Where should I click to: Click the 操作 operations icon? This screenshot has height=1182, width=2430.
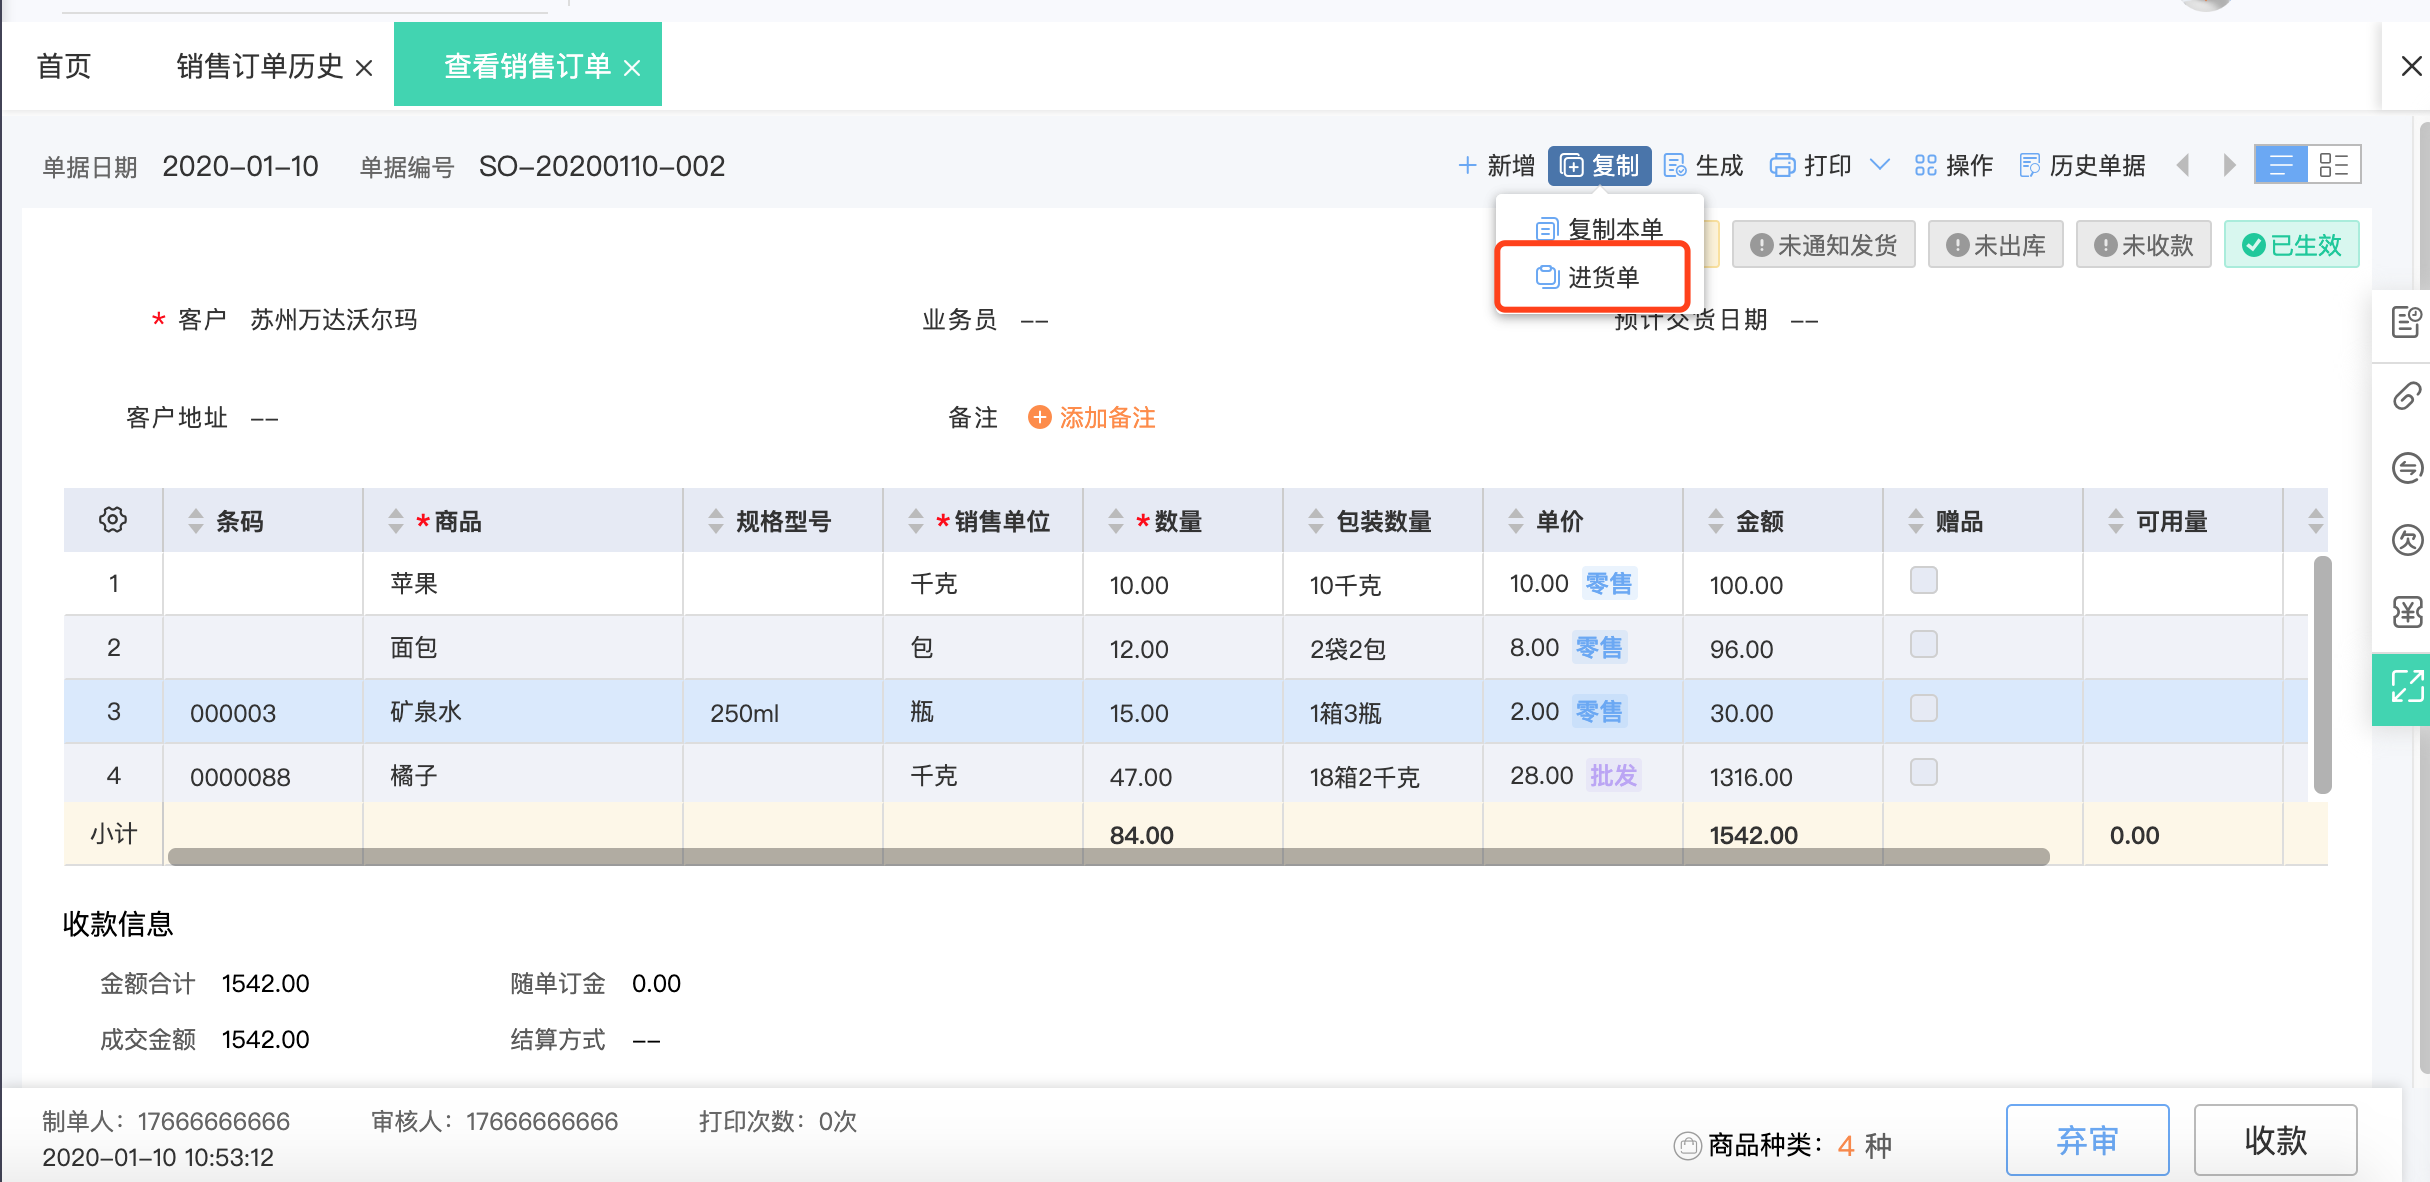tap(1925, 166)
